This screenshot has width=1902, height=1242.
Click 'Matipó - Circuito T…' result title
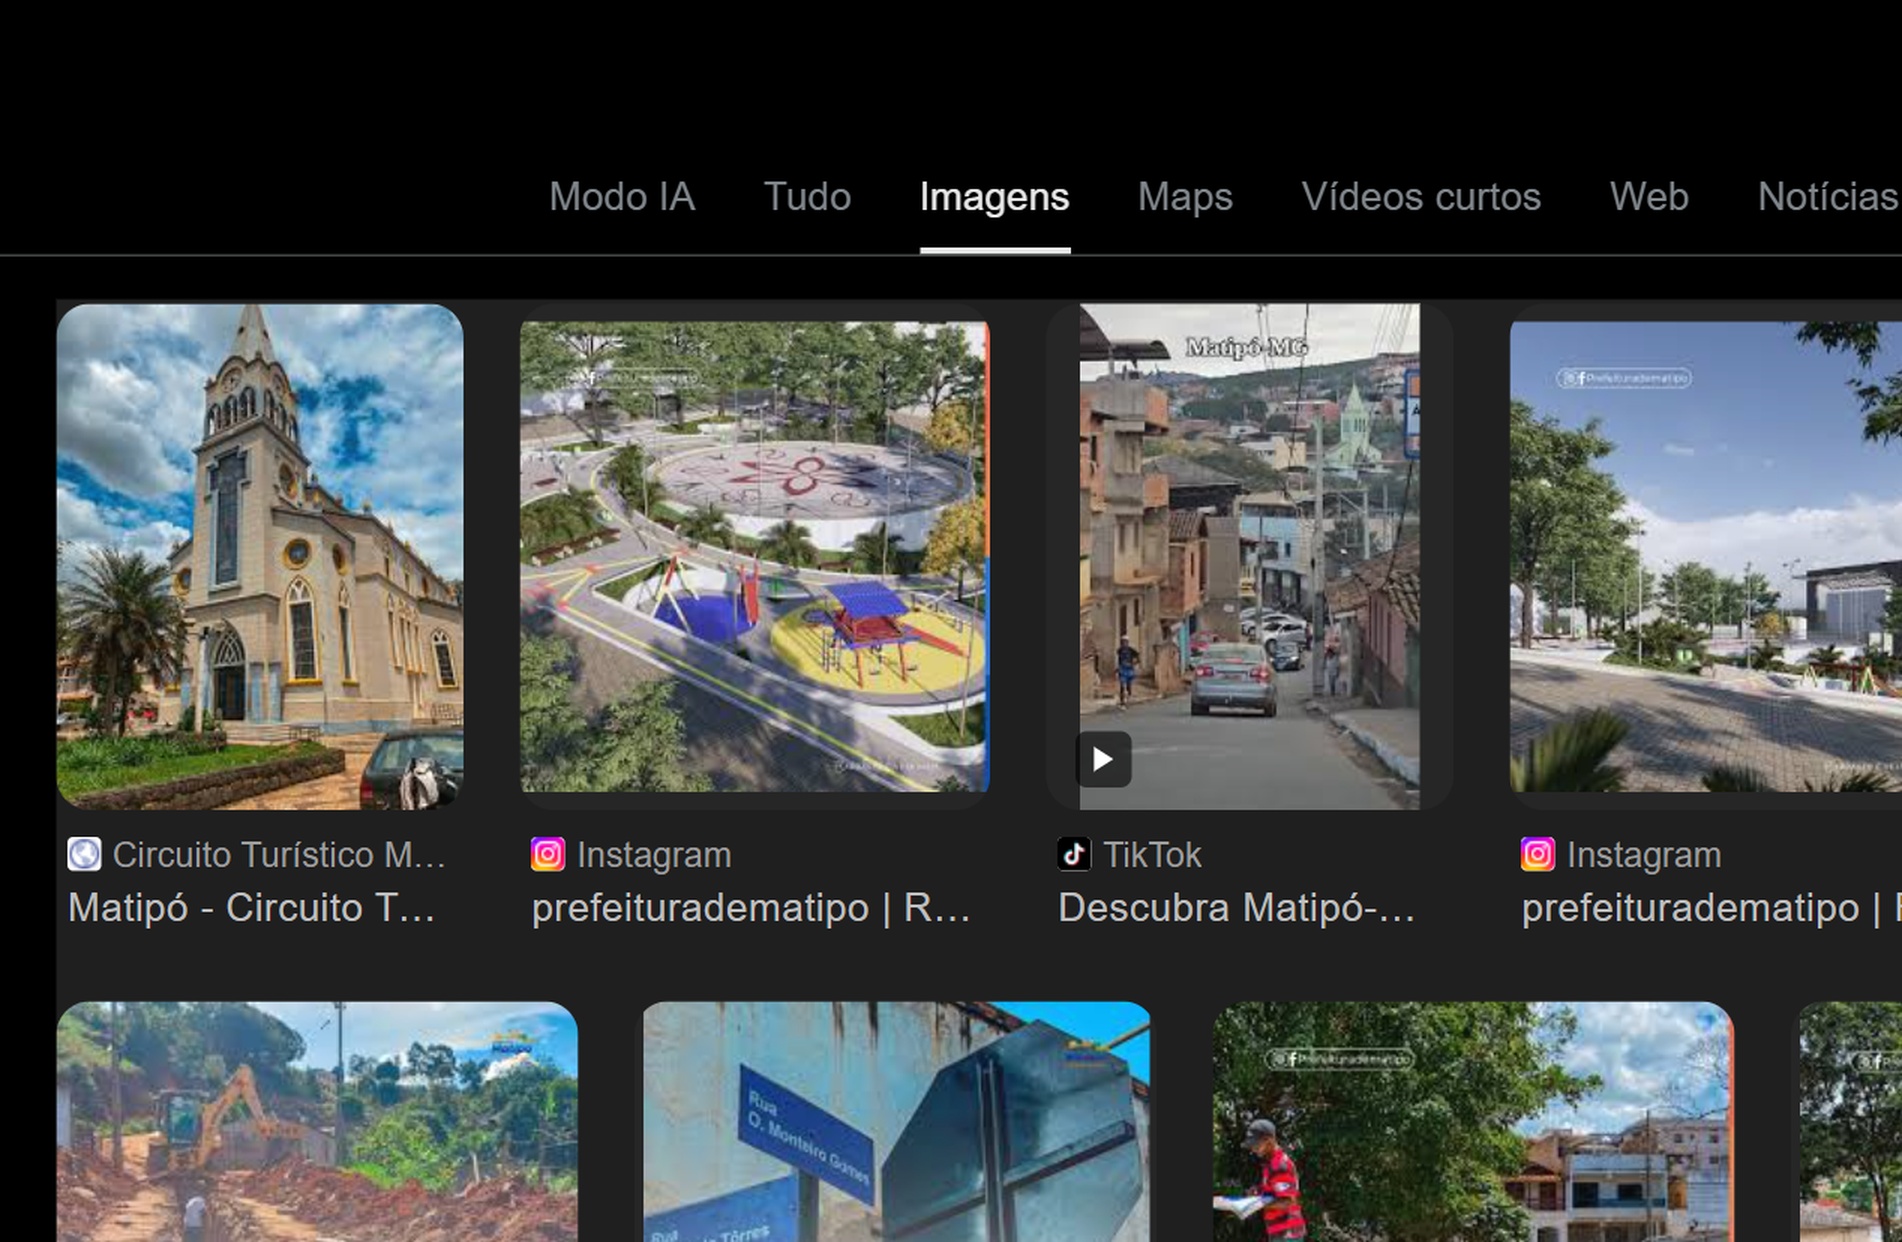tap(251, 908)
